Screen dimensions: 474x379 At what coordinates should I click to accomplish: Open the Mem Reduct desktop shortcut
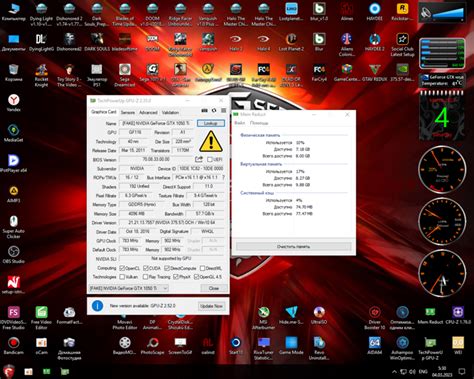pyautogui.click(x=430, y=315)
